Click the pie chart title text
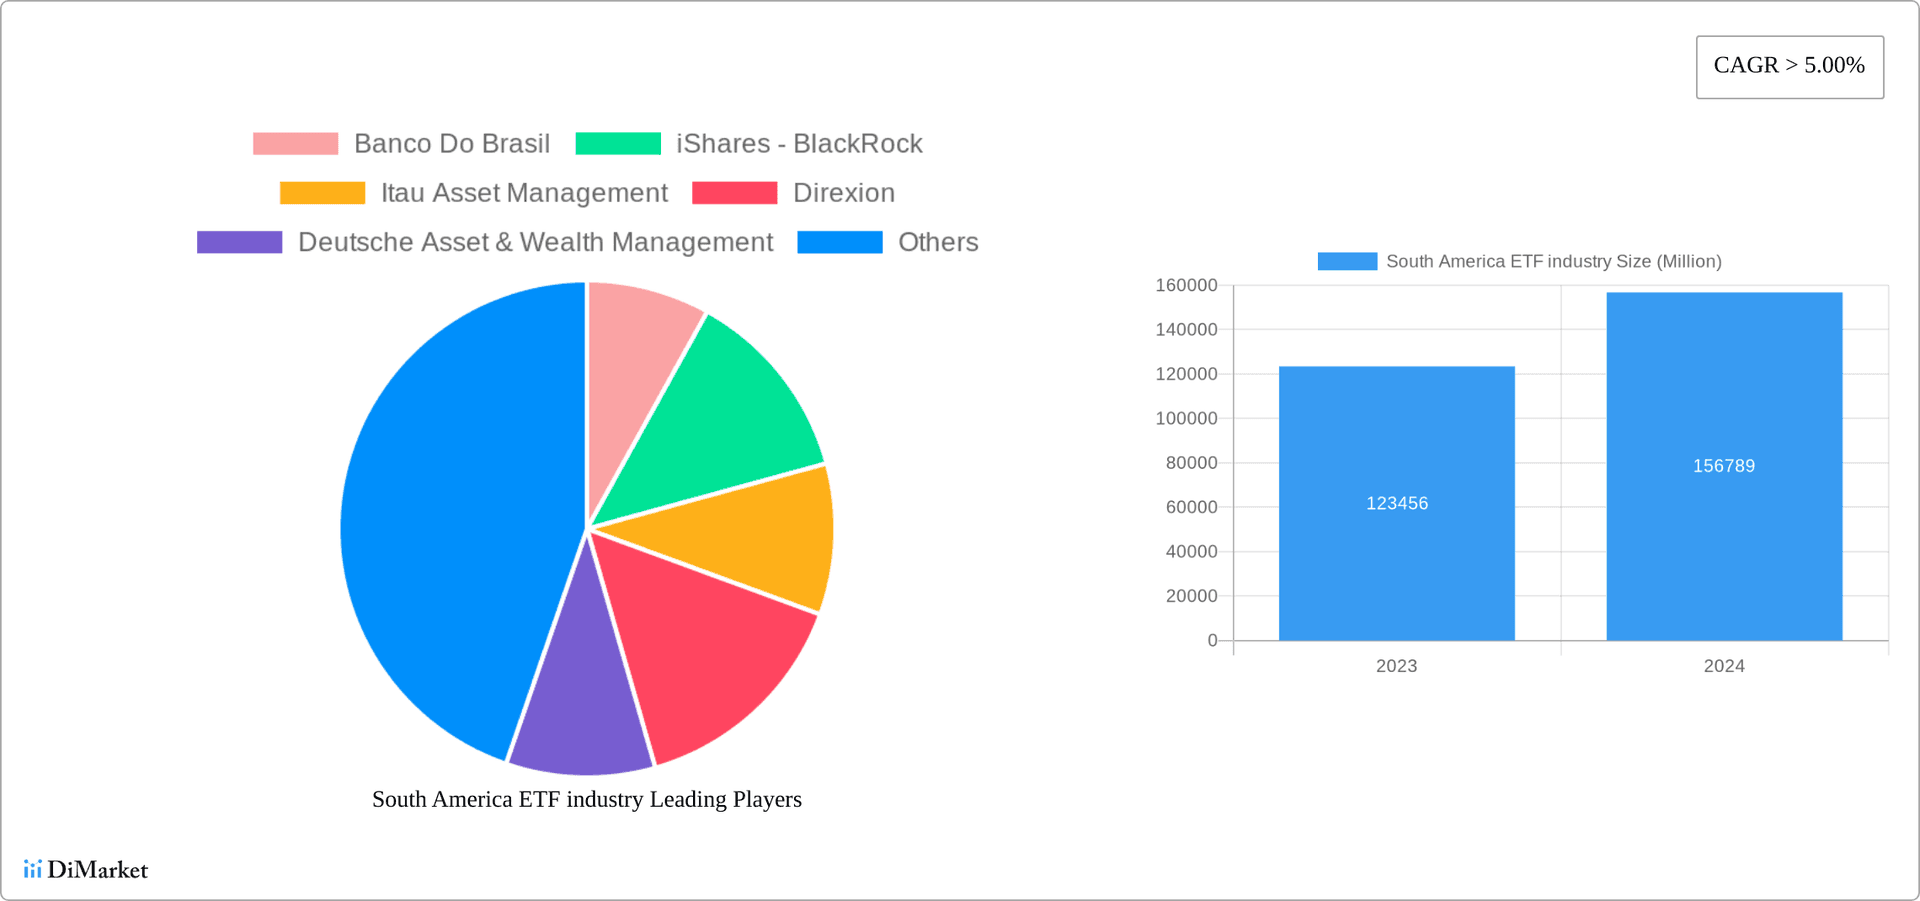Image resolution: width=1920 pixels, height=901 pixels. click(586, 799)
